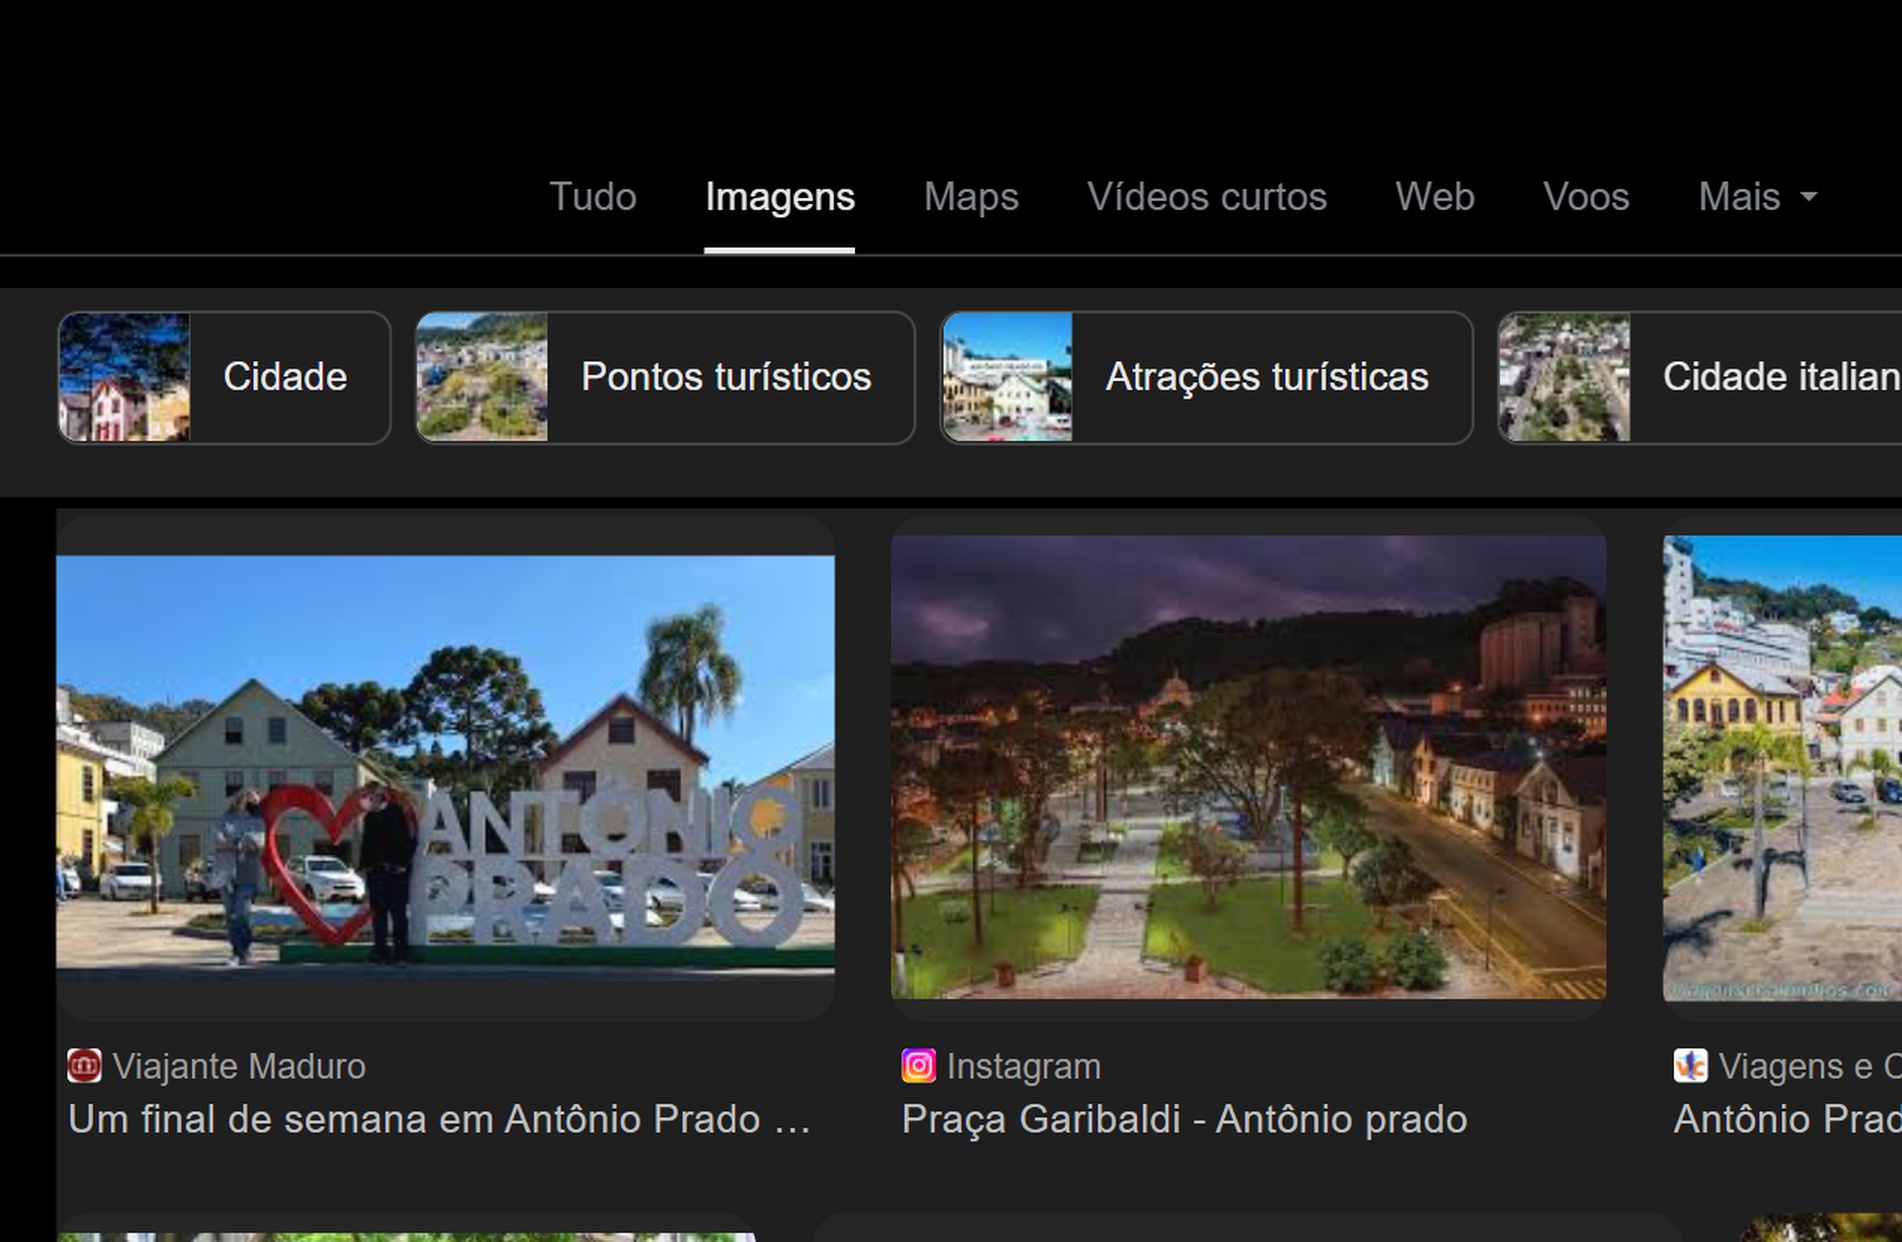Click the Pontos turísticos chip thumbnail
1902x1242 pixels.
482,377
